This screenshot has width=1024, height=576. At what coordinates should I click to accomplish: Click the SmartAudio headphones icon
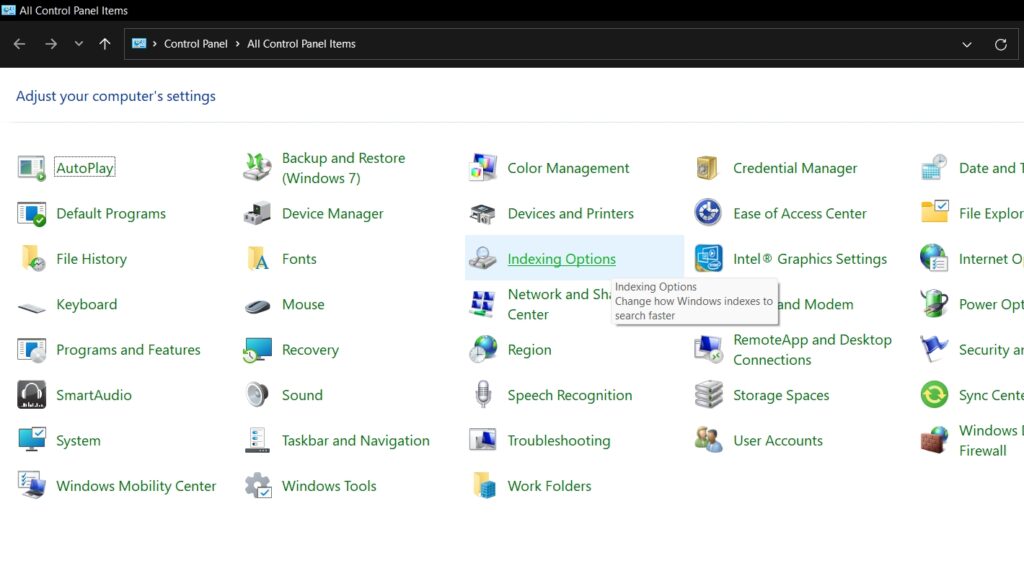coord(31,395)
